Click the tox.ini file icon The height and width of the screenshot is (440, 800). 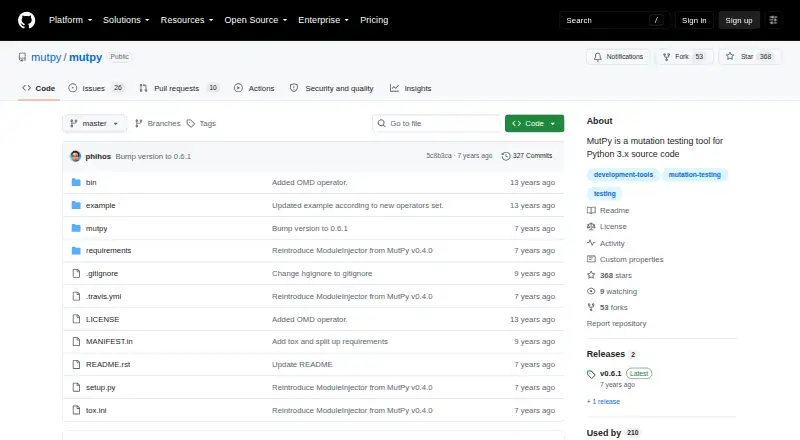(x=76, y=410)
